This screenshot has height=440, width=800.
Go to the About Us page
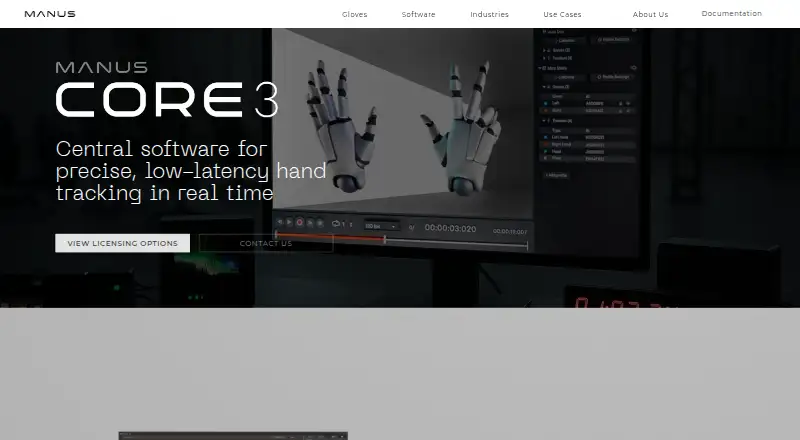pos(651,14)
